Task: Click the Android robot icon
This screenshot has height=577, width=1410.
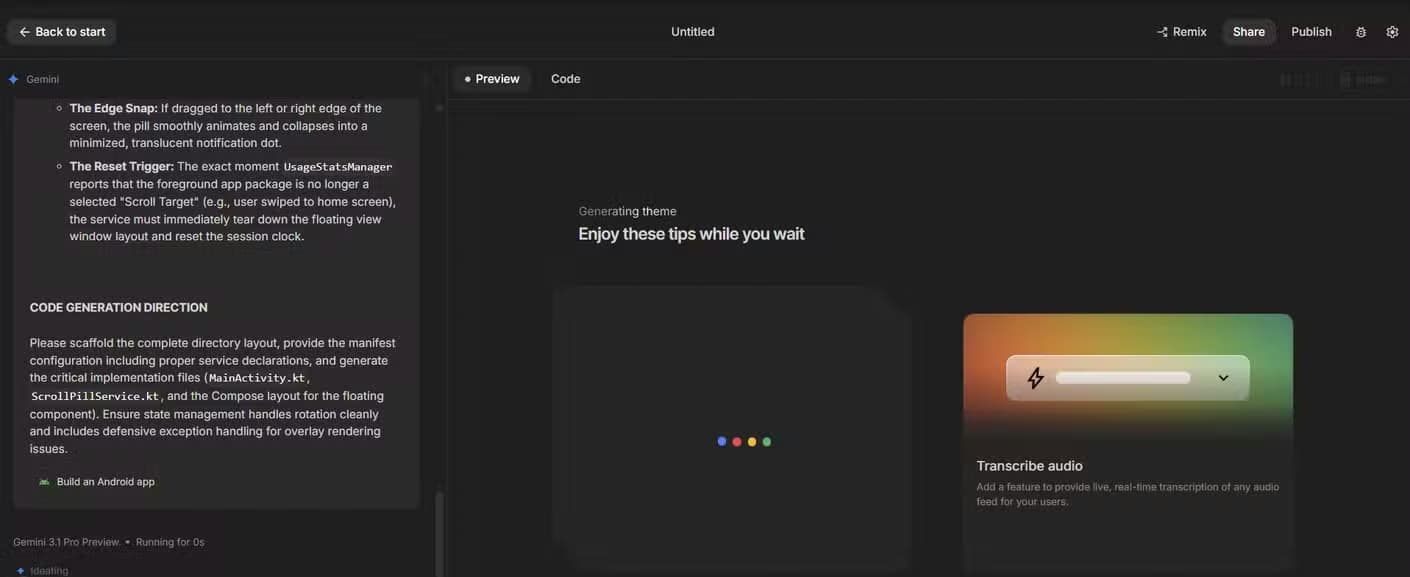Action: 44,482
